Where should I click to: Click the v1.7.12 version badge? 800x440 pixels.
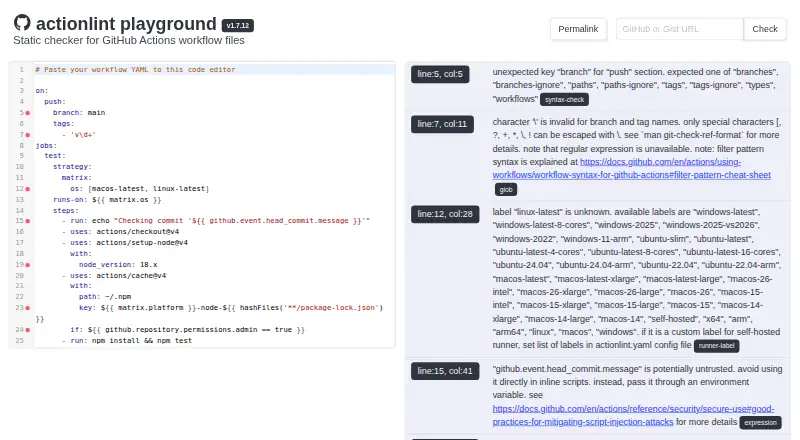[238, 26]
